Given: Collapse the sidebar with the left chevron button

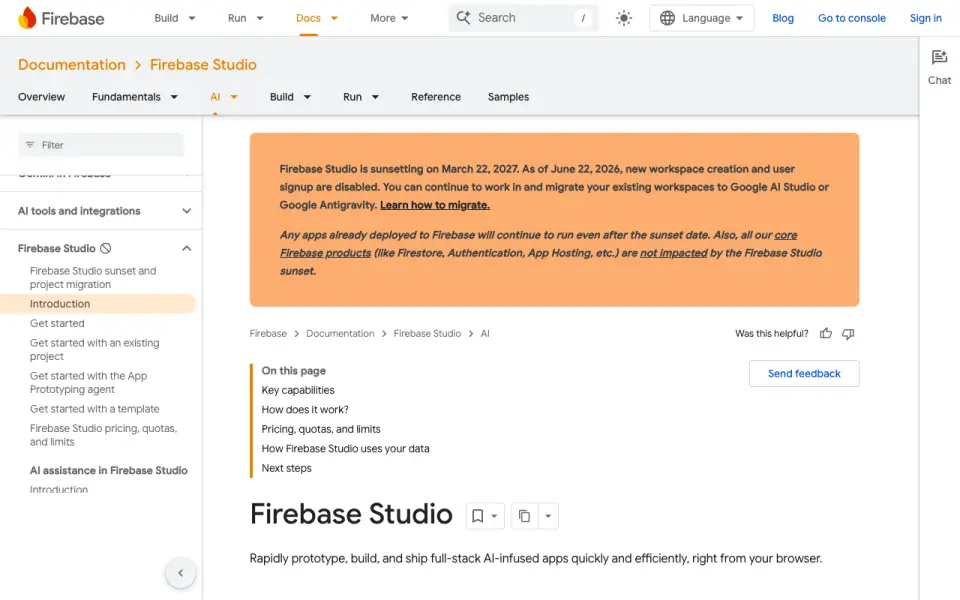Looking at the screenshot, I should (x=181, y=573).
